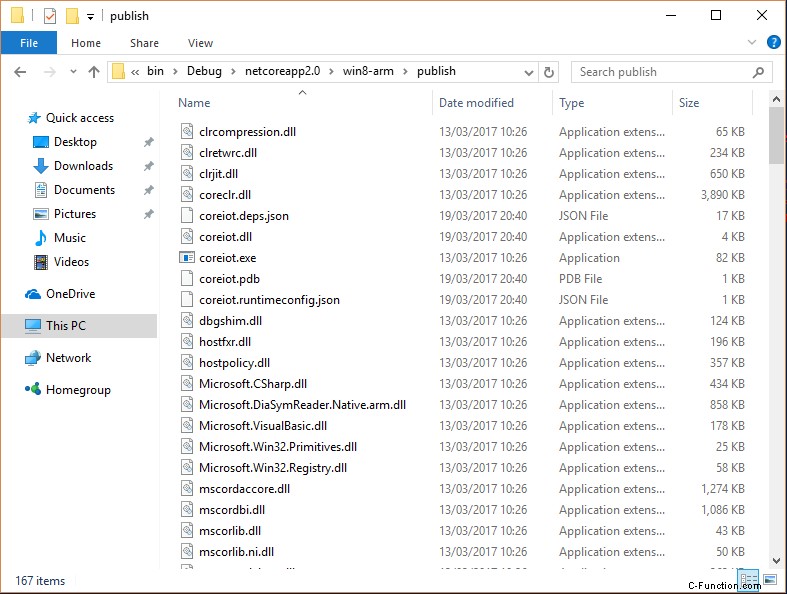Image resolution: width=787 pixels, height=594 pixels.
Task: Open the Share ribbon tab
Action: tap(144, 43)
